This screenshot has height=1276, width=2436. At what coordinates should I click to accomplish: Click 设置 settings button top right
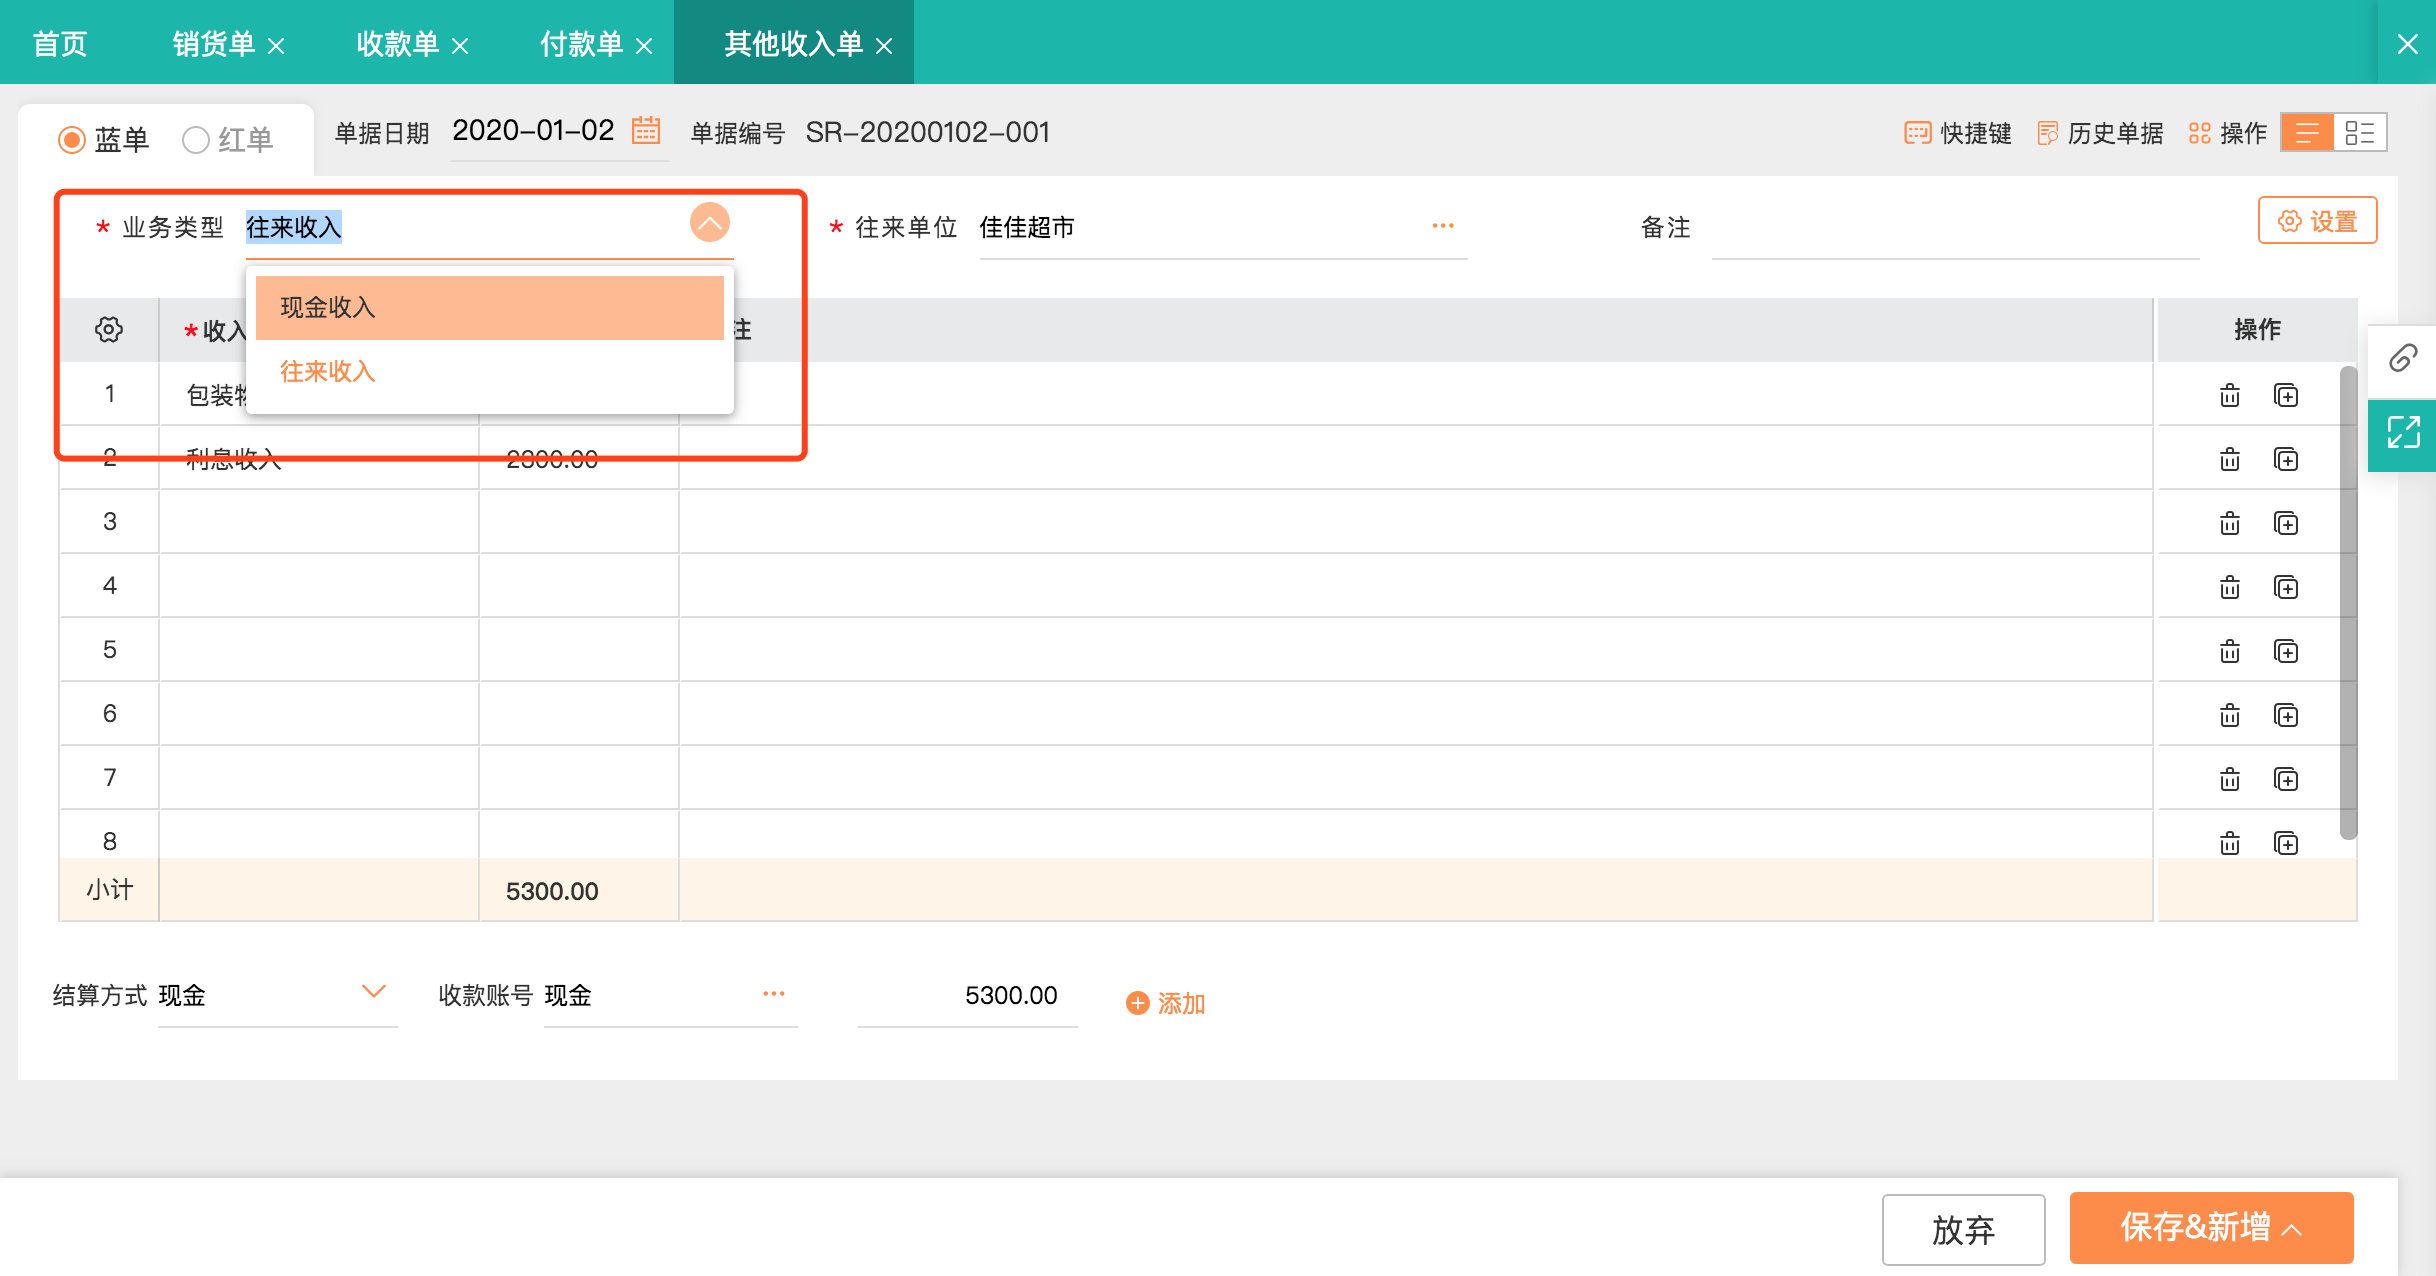[2317, 226]
